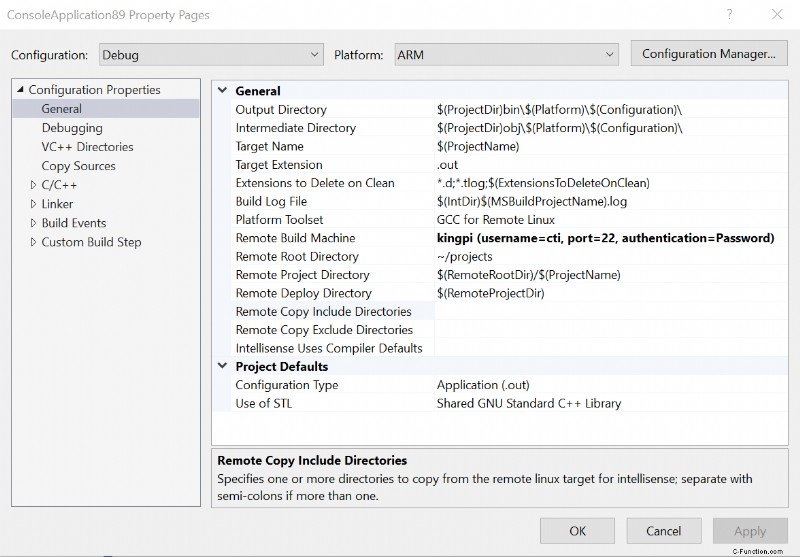
Task: Select Debugging in the property tree
Action: click(x=72, y=128)
